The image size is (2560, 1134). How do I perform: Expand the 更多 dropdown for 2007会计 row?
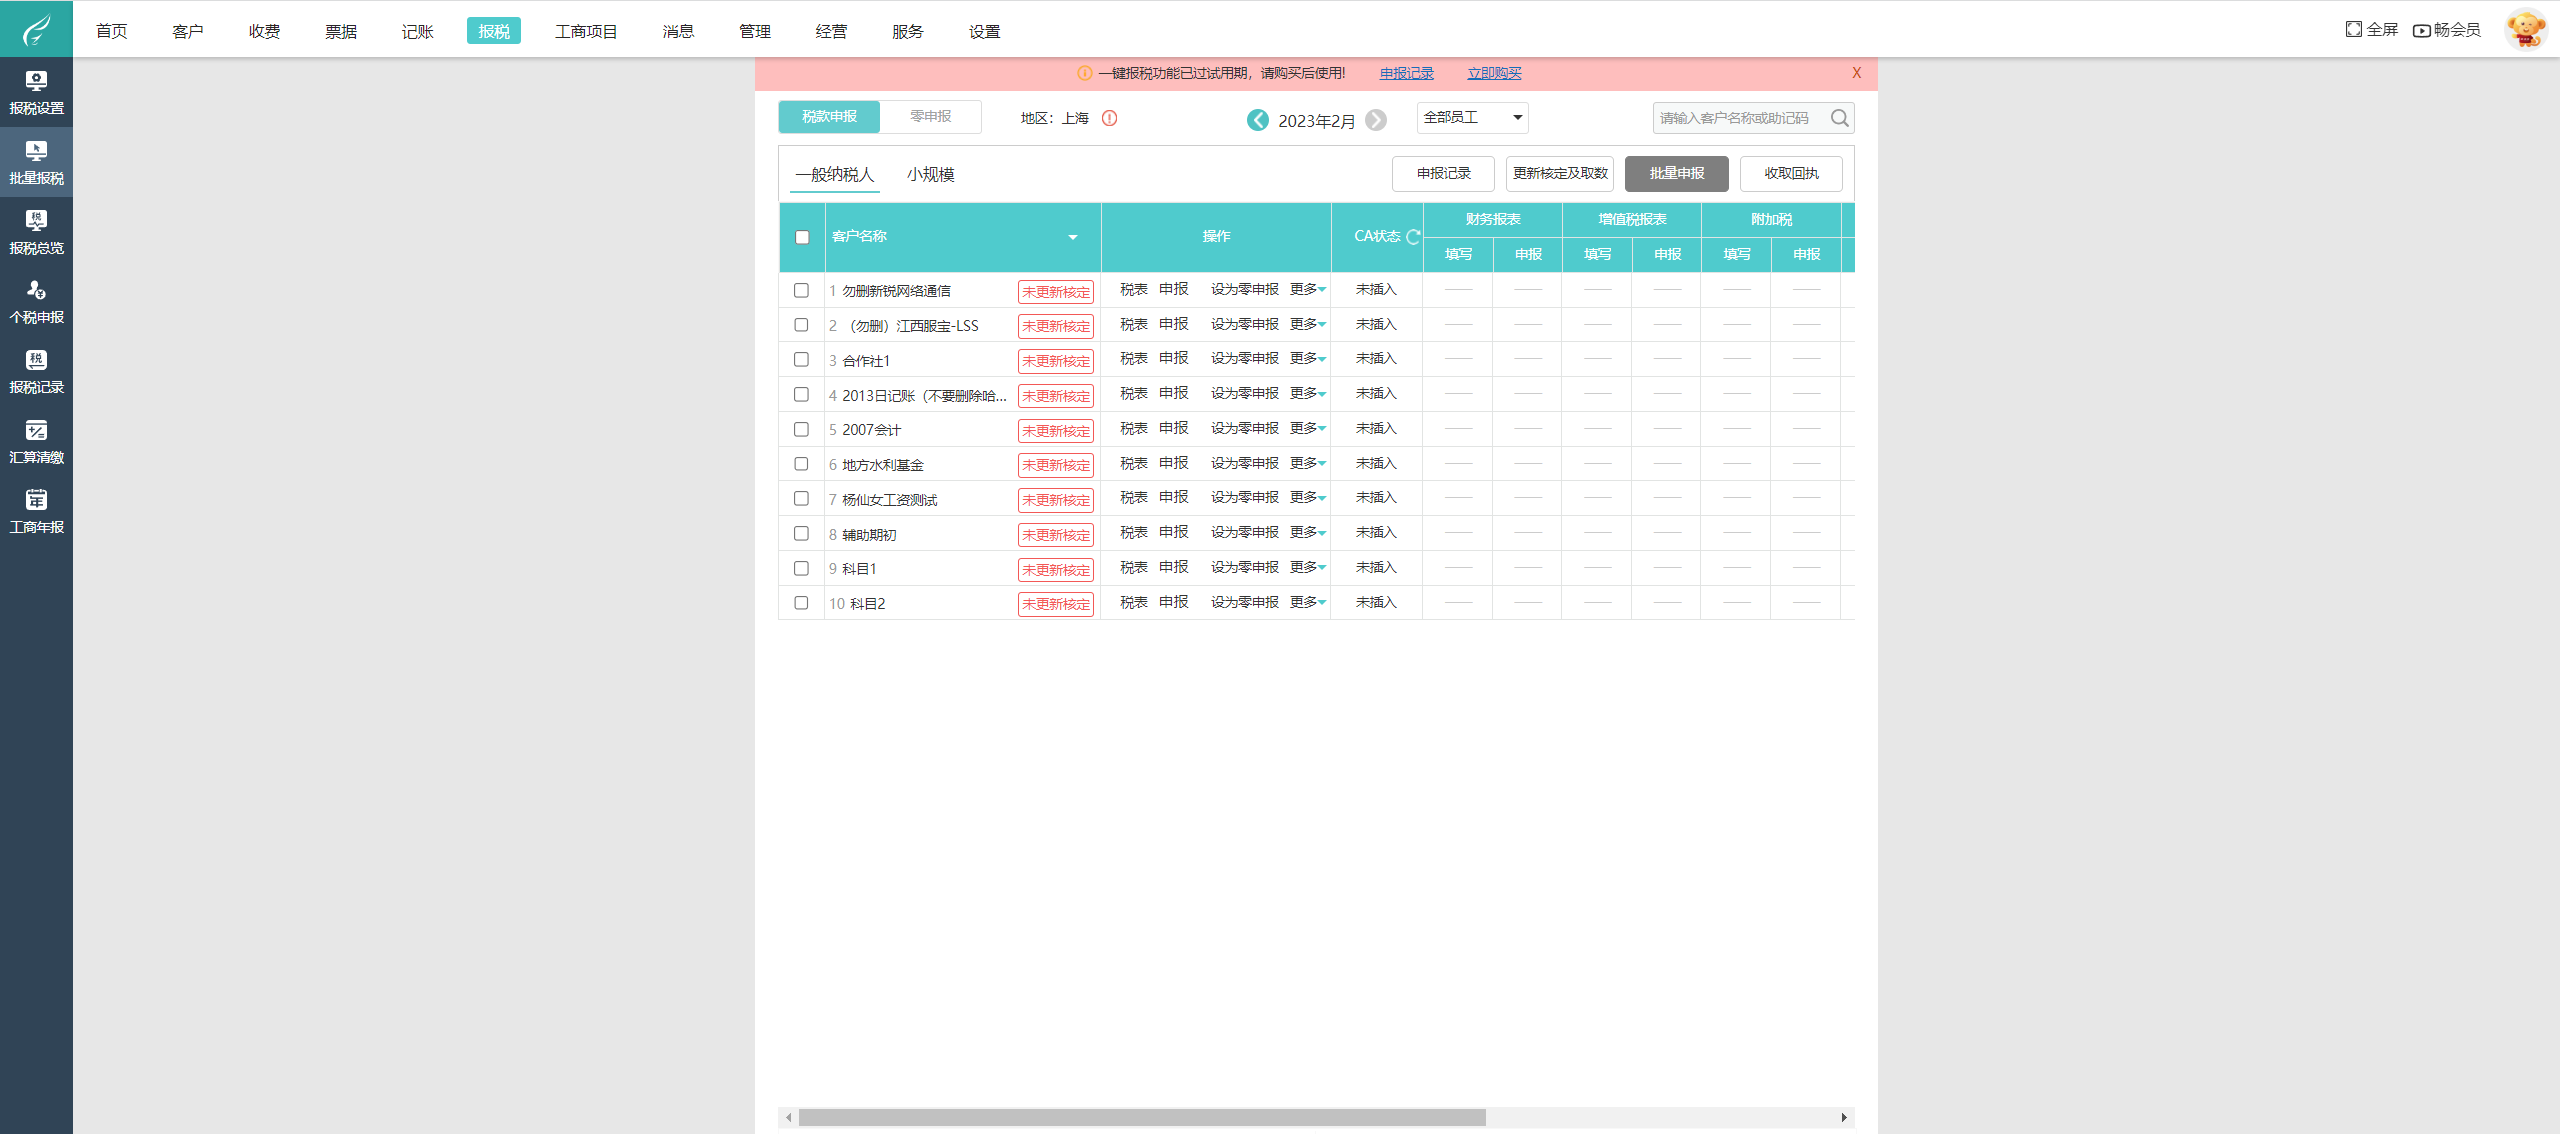[x=1306, y=429]
